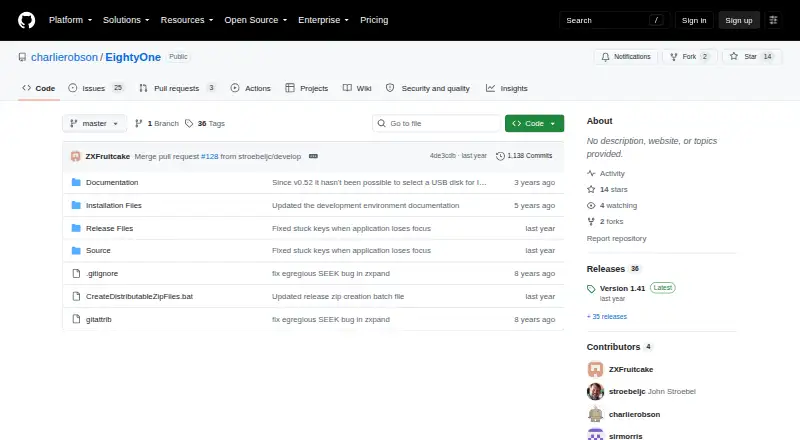The image size is (800, 440).
Task: Open the EightyOne repository link
Action: pos(133,57)
